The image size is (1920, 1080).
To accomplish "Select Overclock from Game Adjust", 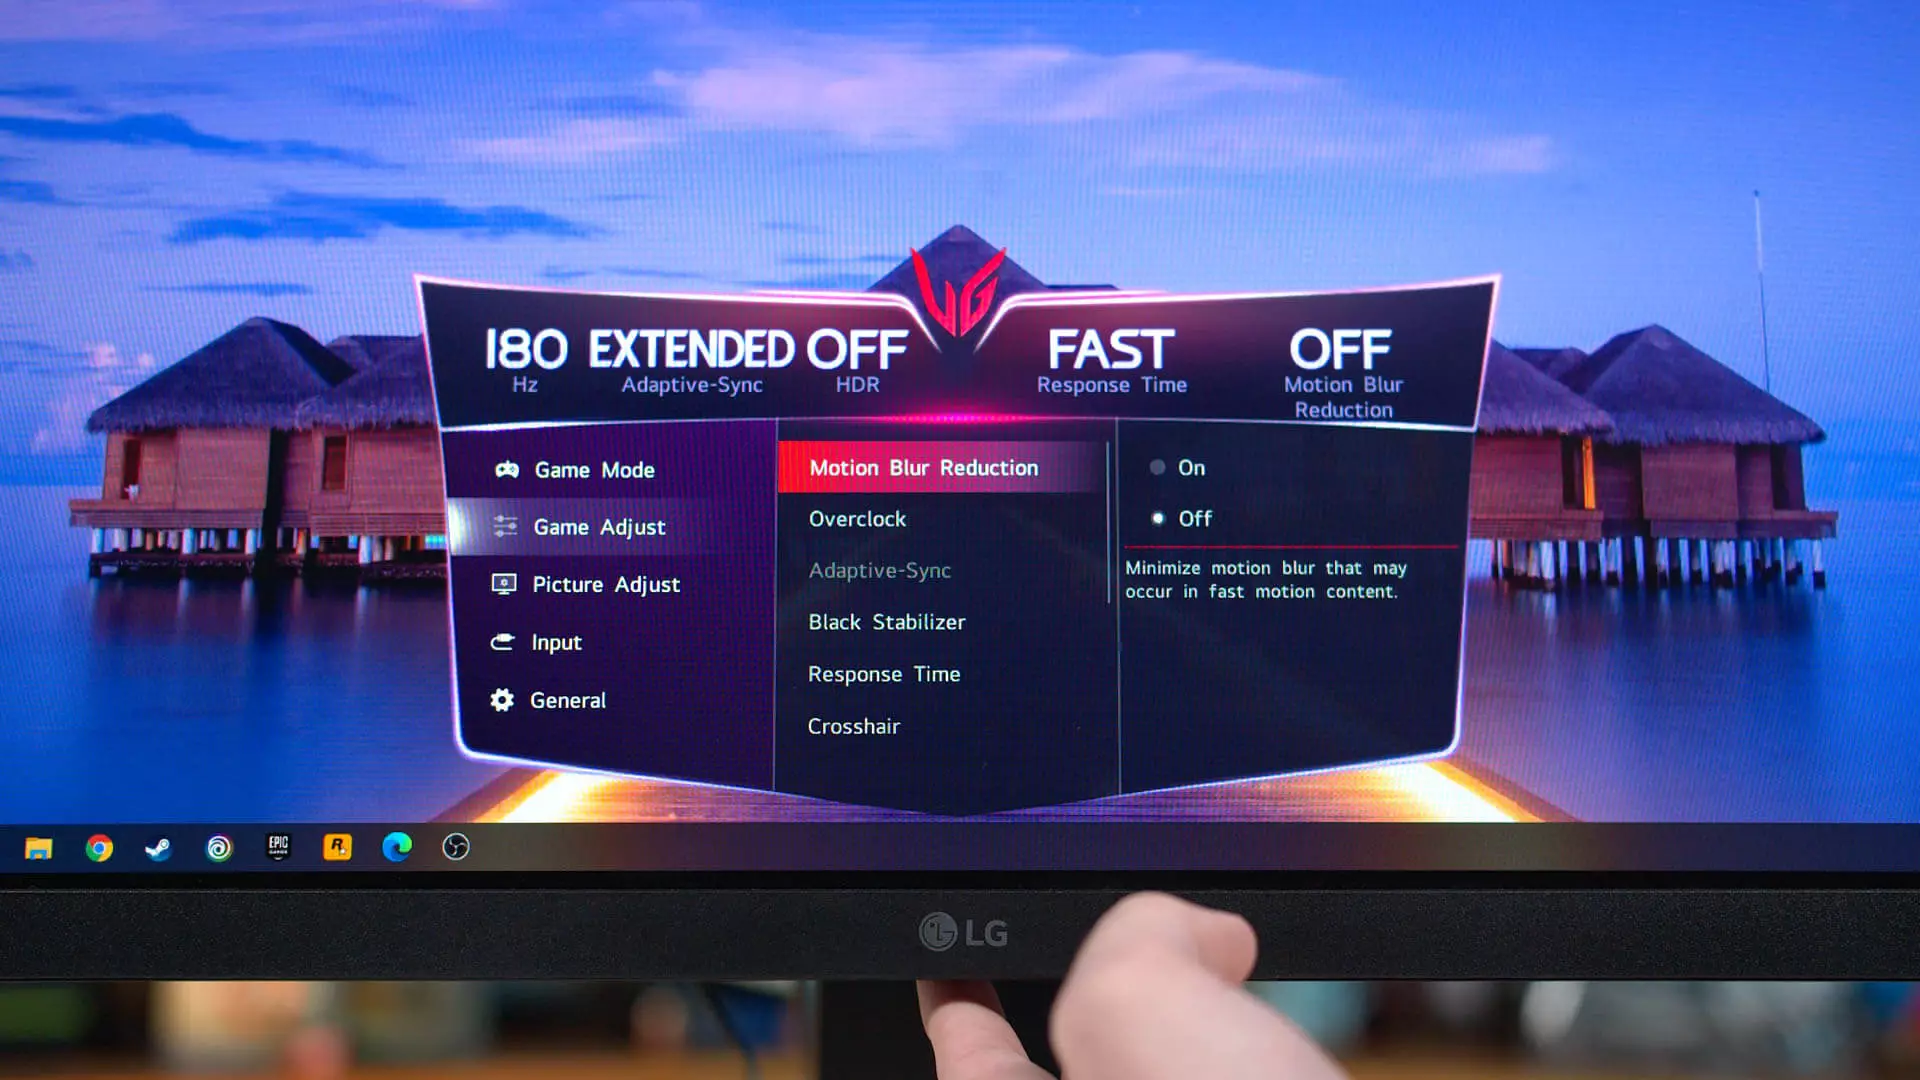I will pyautogui.click(x=860, y=518).
